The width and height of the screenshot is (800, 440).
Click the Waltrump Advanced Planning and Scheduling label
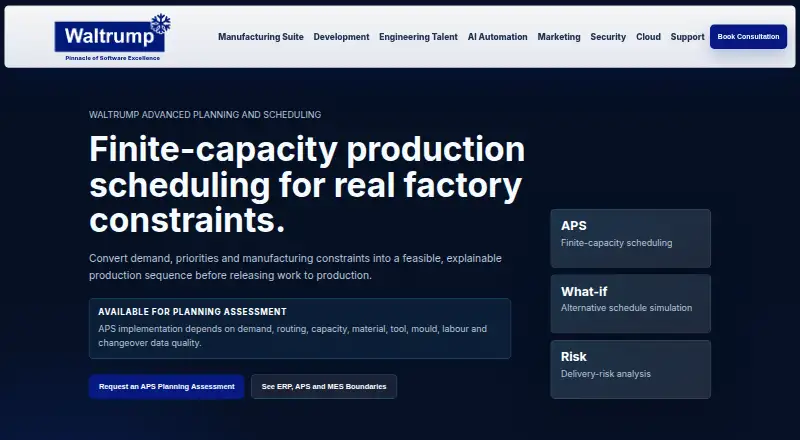[x=205, y=115]
